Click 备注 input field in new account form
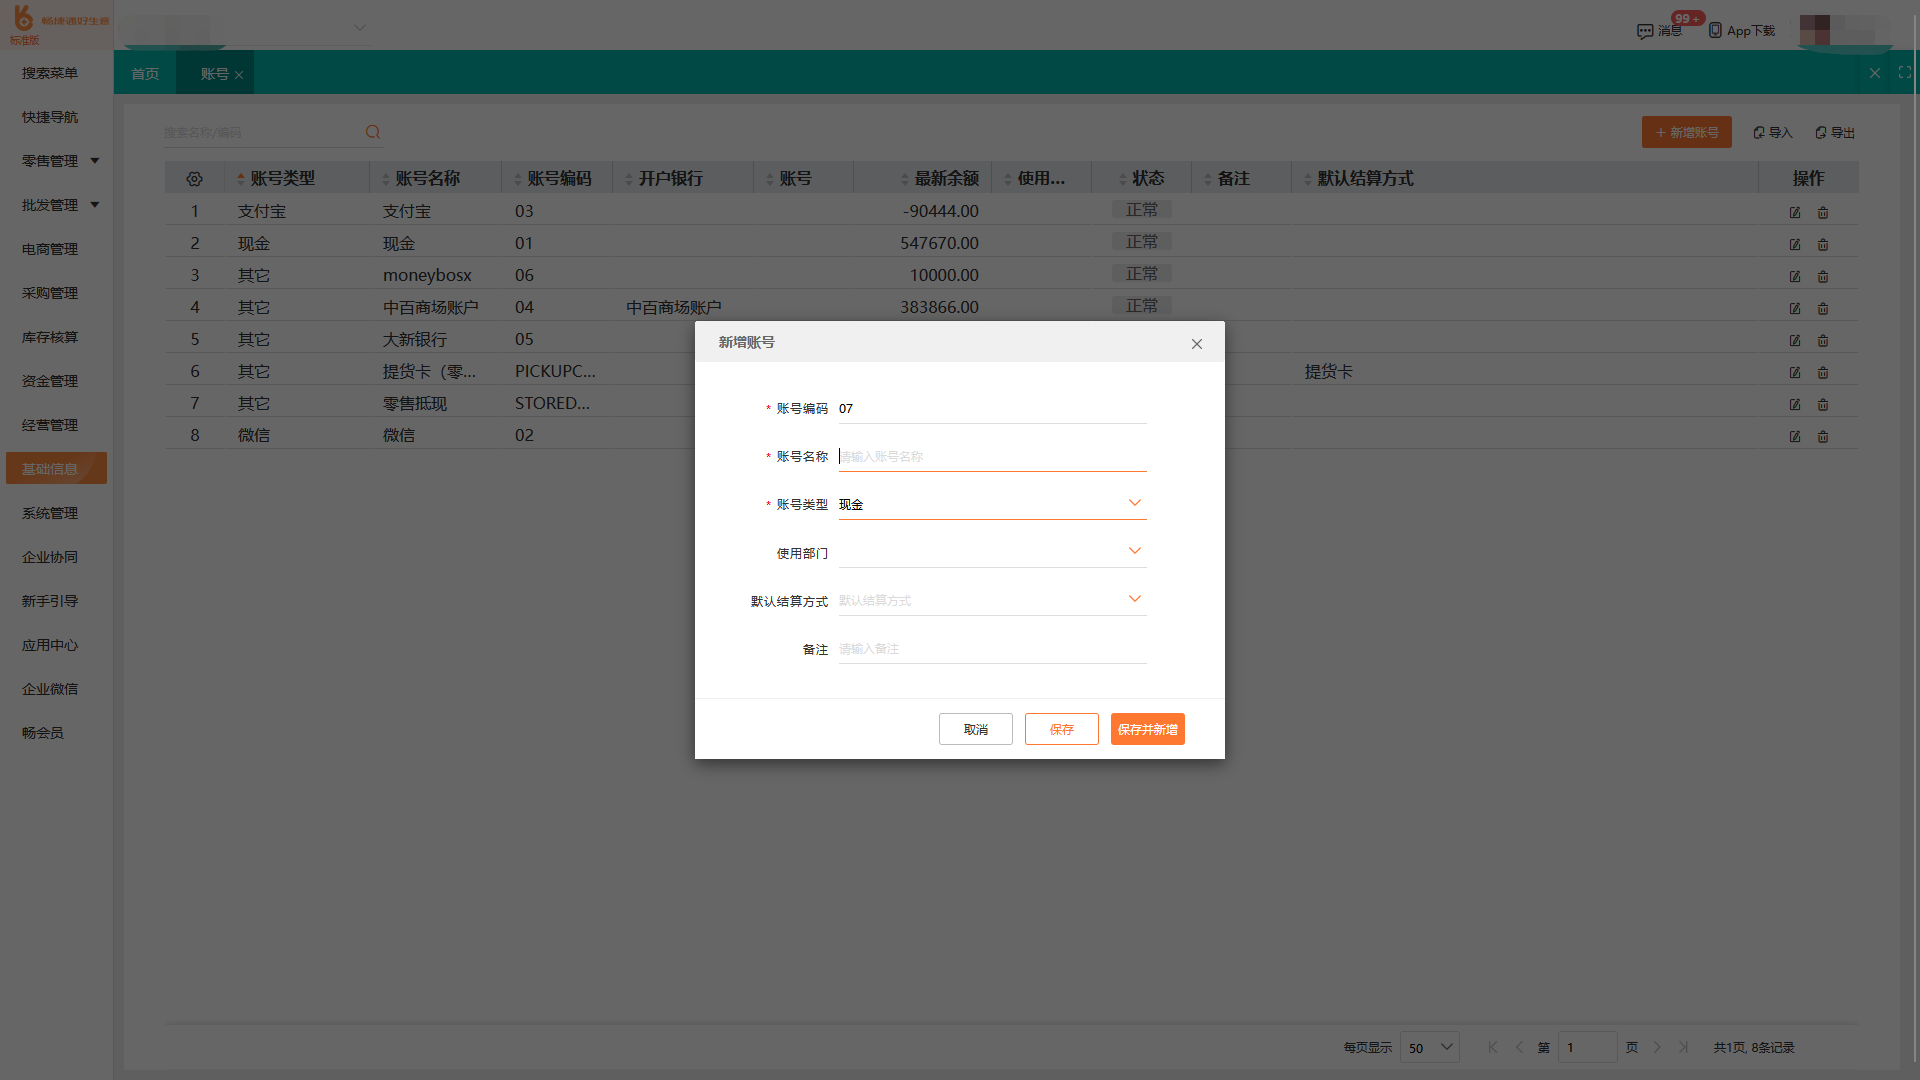This screenshot has height=1080, width=1920. point(990,647)
